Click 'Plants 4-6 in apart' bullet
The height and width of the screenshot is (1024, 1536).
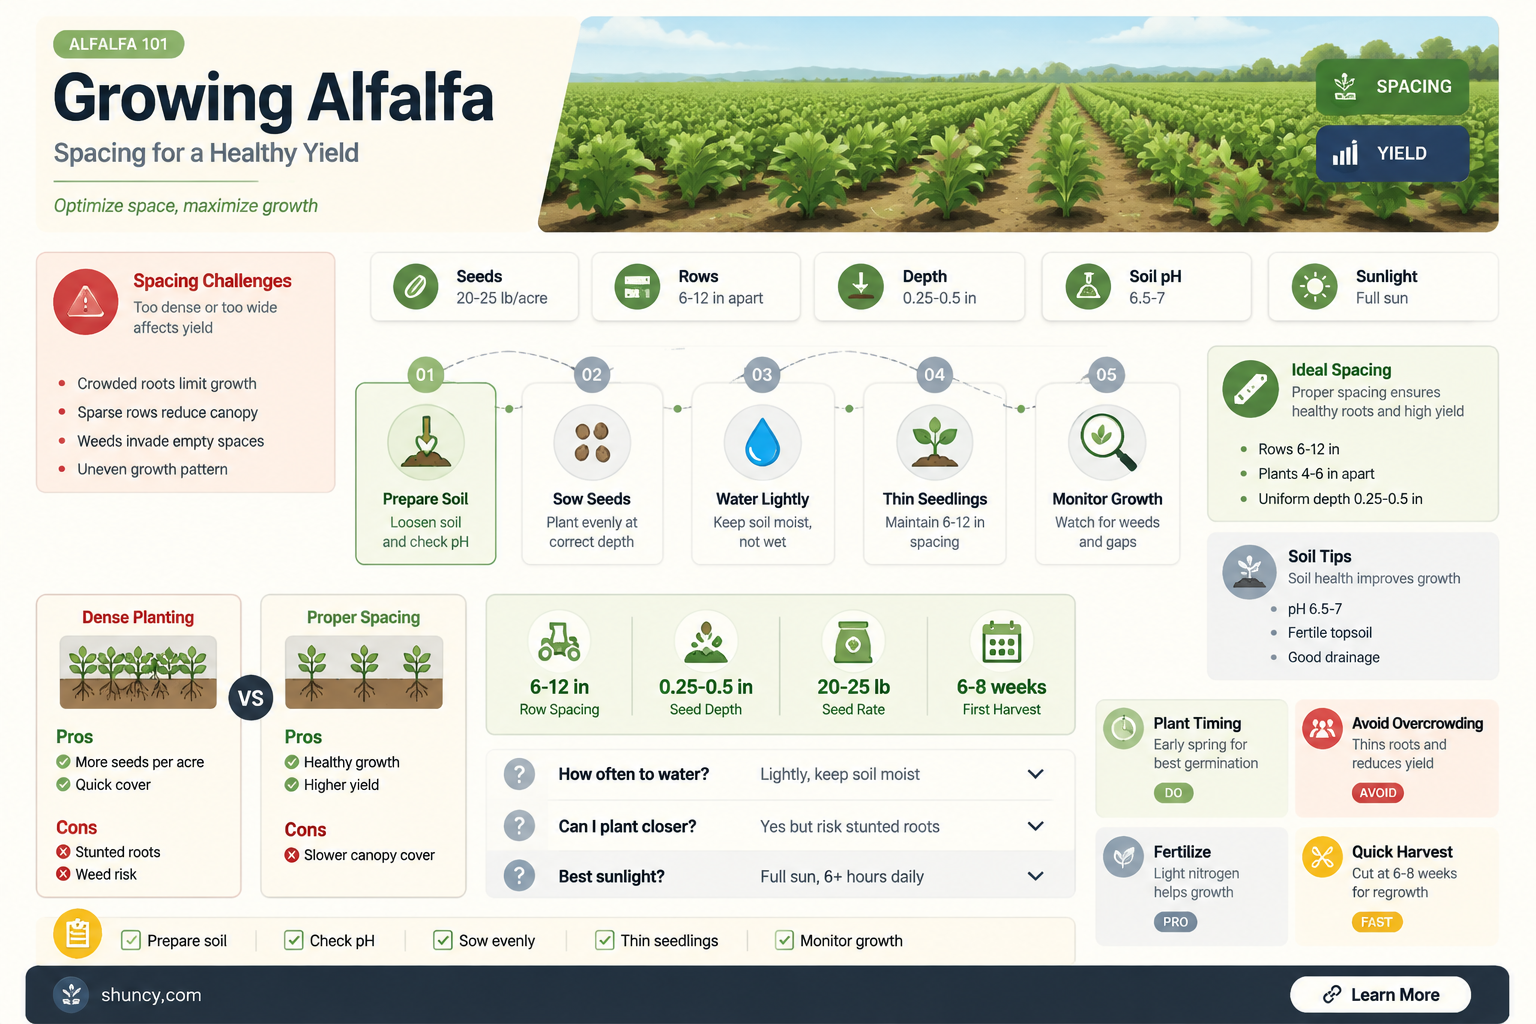coord(1316,474)
